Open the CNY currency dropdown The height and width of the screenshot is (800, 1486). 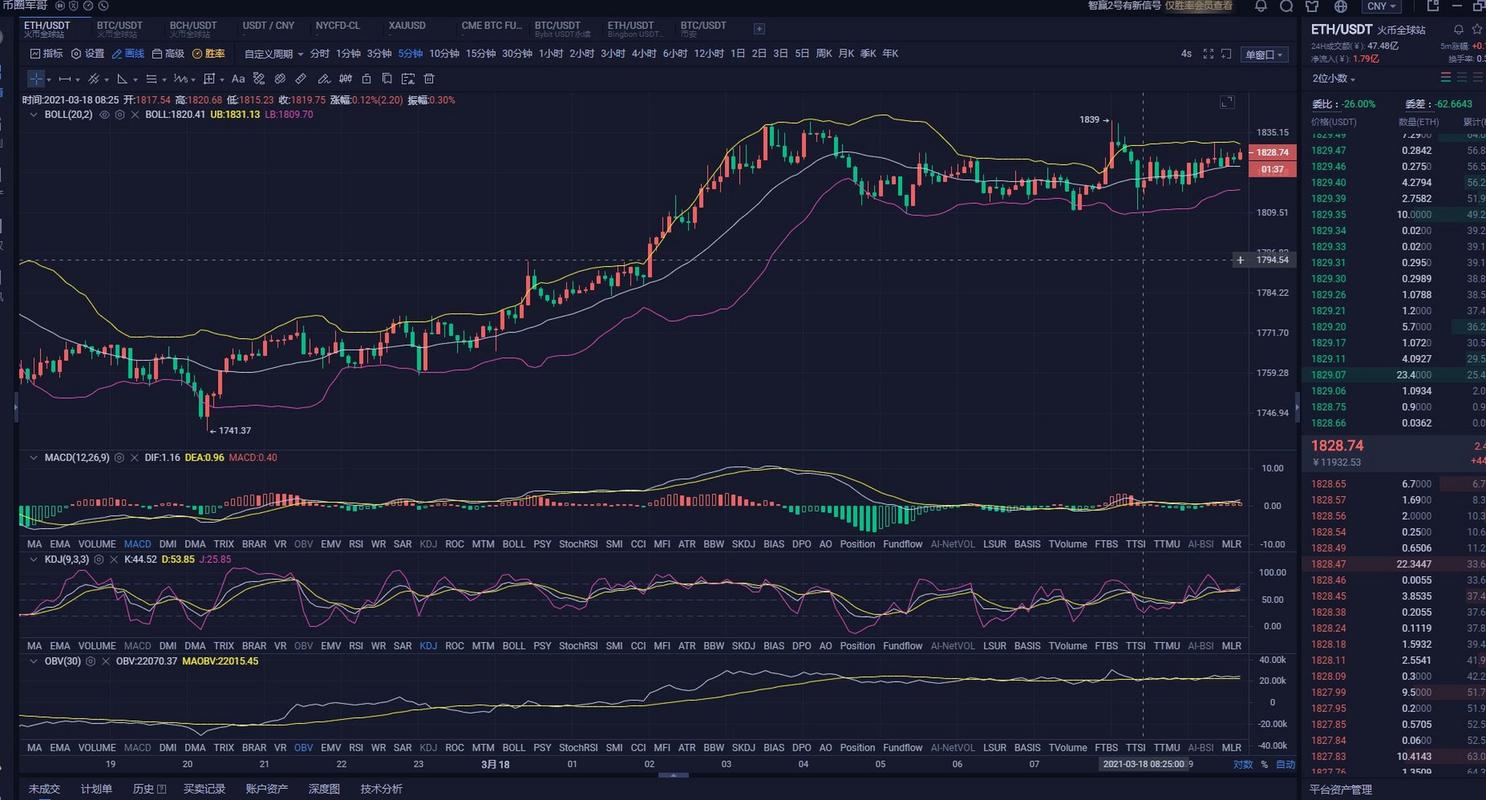coord(1381,6)
